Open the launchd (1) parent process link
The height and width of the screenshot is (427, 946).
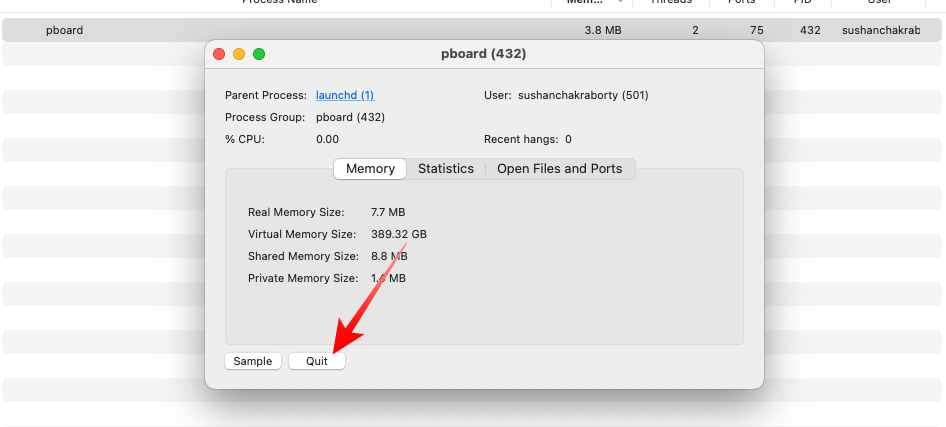click(345, 95)
